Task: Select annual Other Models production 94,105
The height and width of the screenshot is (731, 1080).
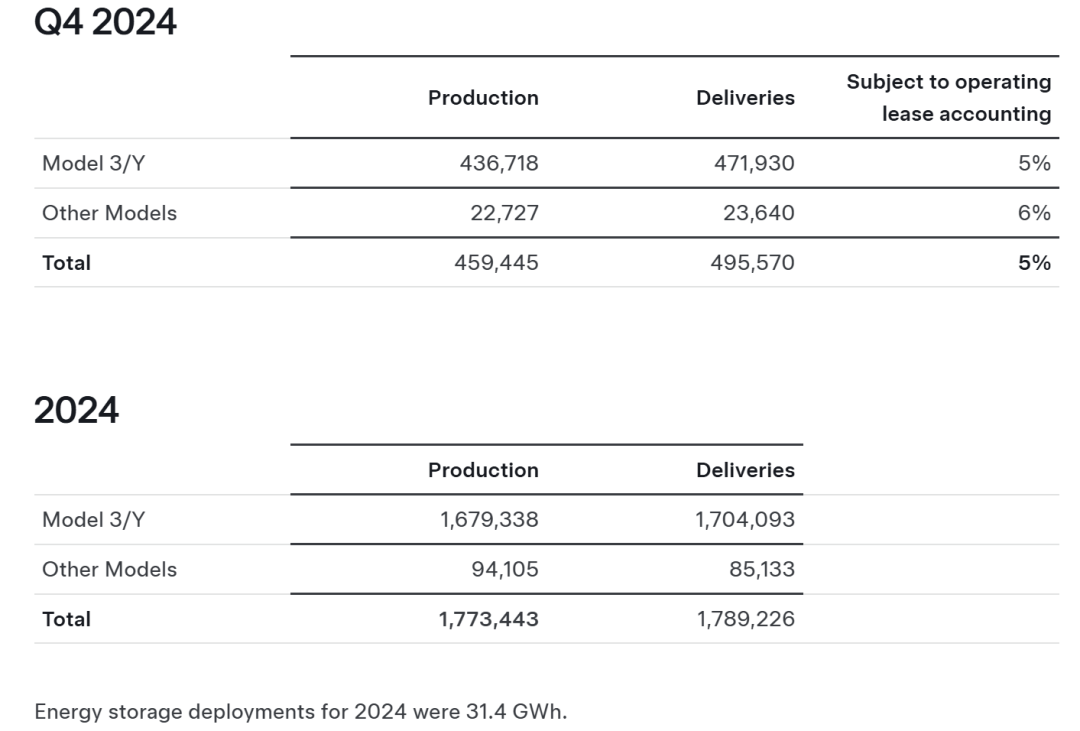Action: tap(505, 569)
